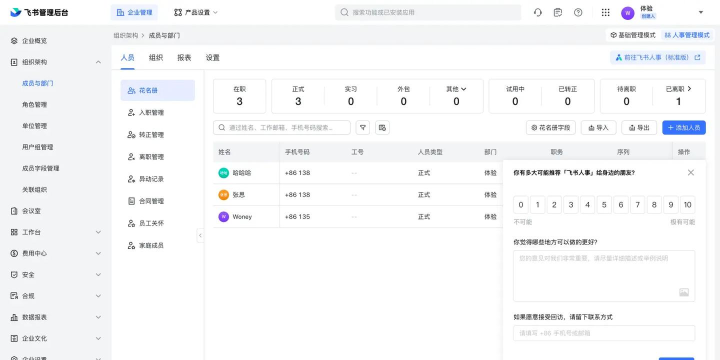Click the image upload icon in feedback box
This screenshot has width=720, height=360.
tap(684, 292)
